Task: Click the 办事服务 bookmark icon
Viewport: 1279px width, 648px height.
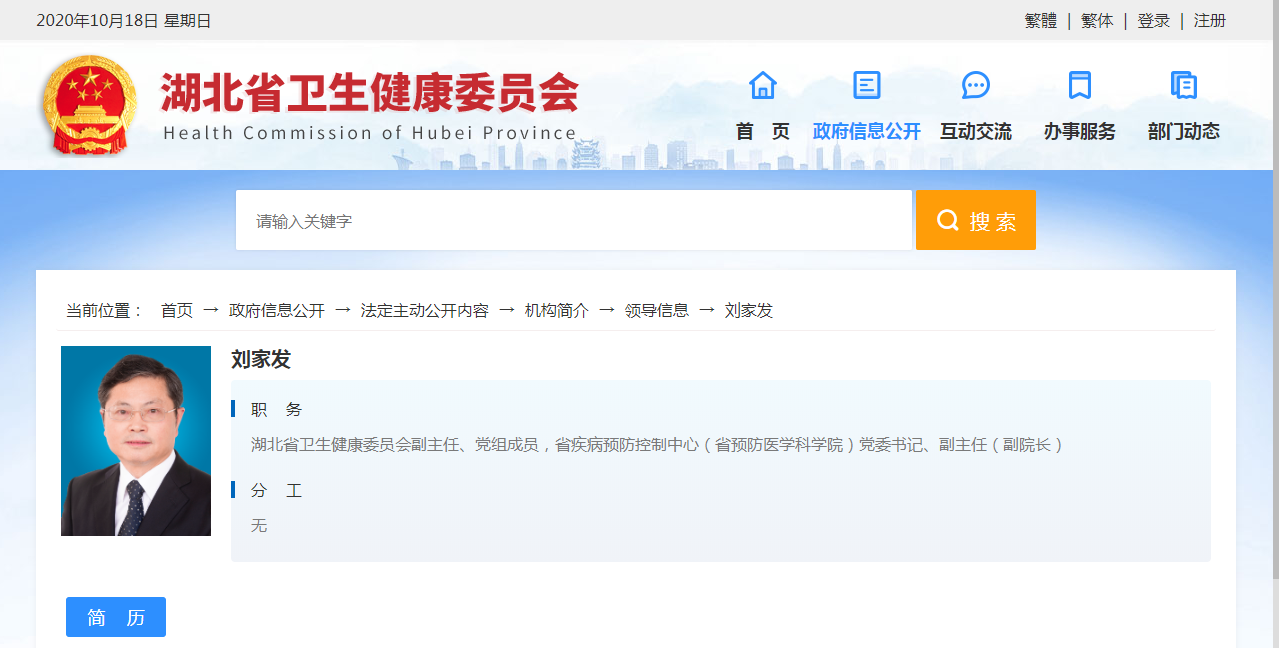Action: (1079, 86)
